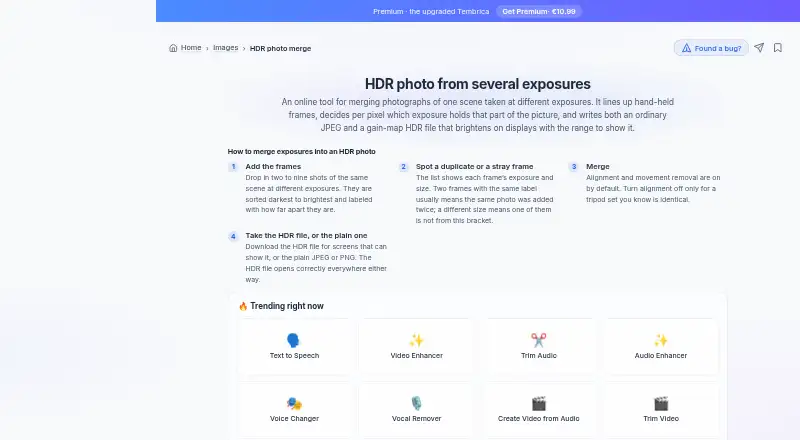Go to the Home breadcrumb link
This screenshot has height=440, width=800.
[x=191, y=47]
